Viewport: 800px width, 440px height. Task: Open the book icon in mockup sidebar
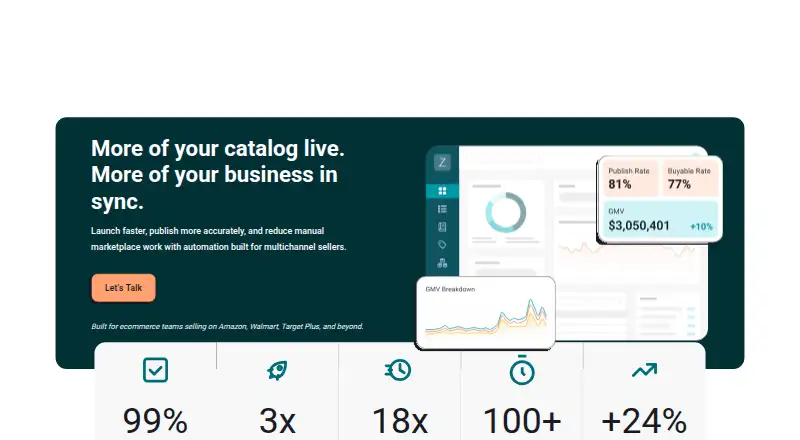tap(442, 227)
